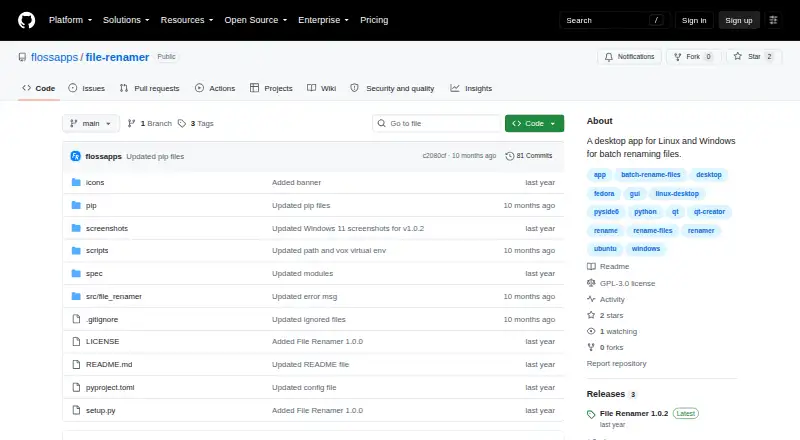Expand the Enterprise menu
This screenshot has height=440, width=800.
(x=323, y=20)
